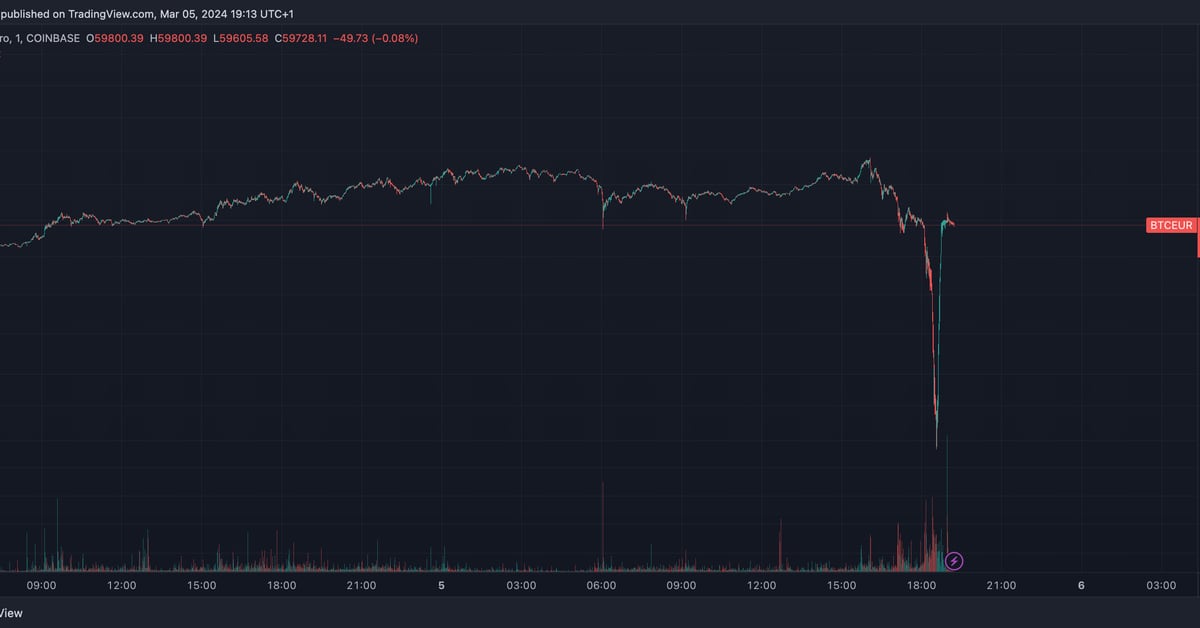Click the price peak before the crash

[869, 160]
